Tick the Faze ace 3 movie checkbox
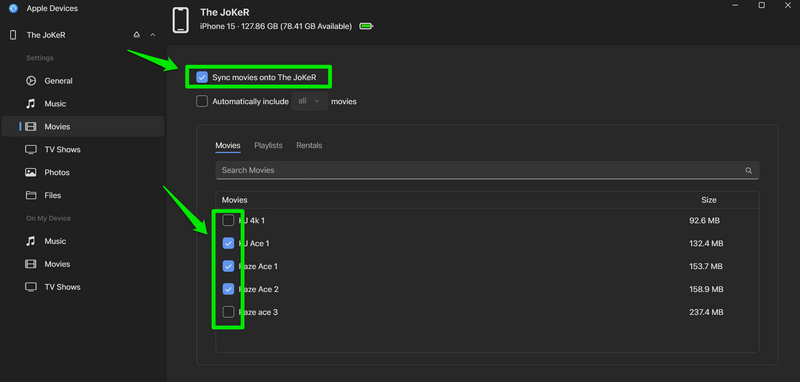800x382 pixels. (x=228, y=312)
